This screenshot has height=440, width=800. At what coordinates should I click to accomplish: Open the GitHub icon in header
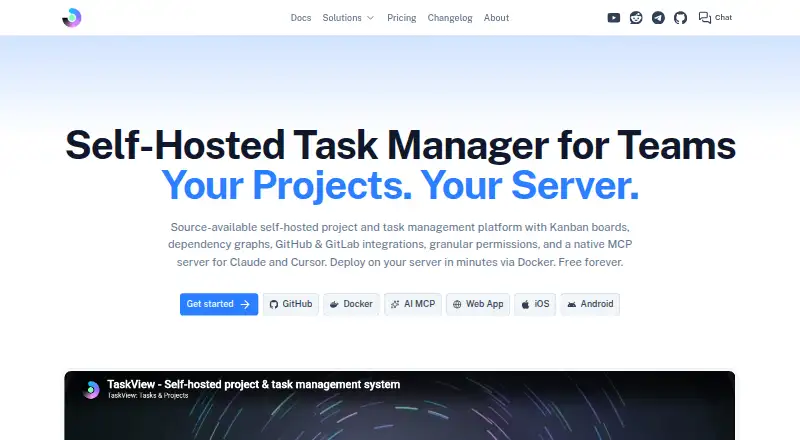pyautogui.click(x=680, y=18)
